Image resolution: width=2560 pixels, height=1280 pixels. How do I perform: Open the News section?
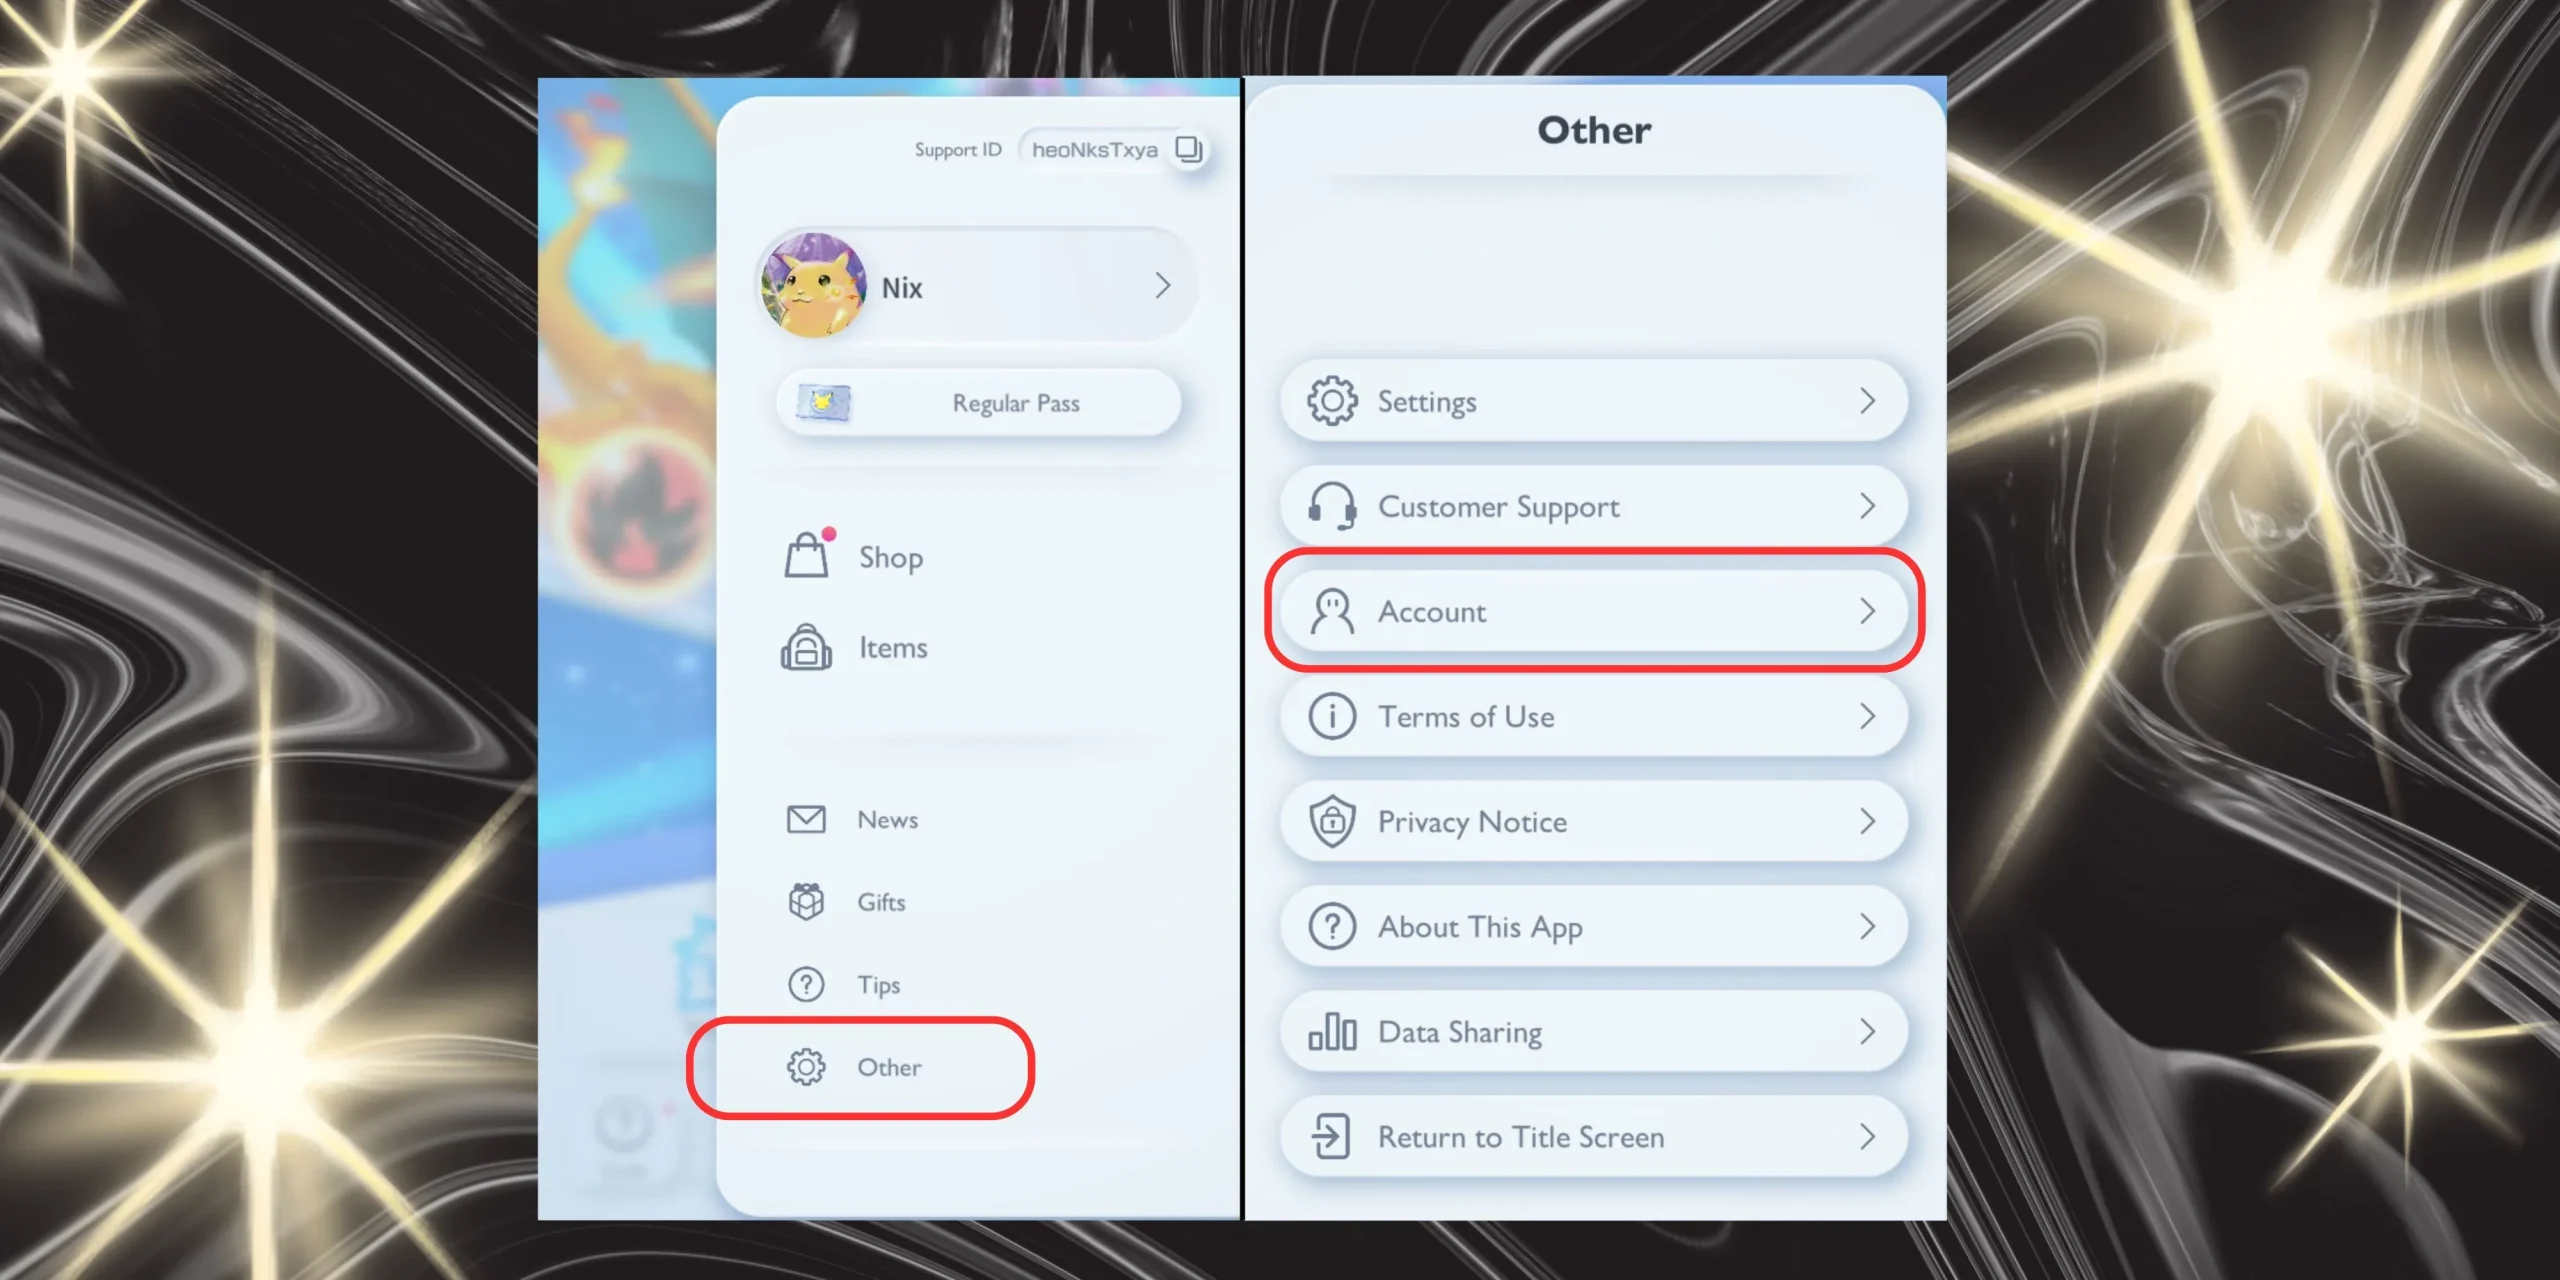click(x=887, y=818)
